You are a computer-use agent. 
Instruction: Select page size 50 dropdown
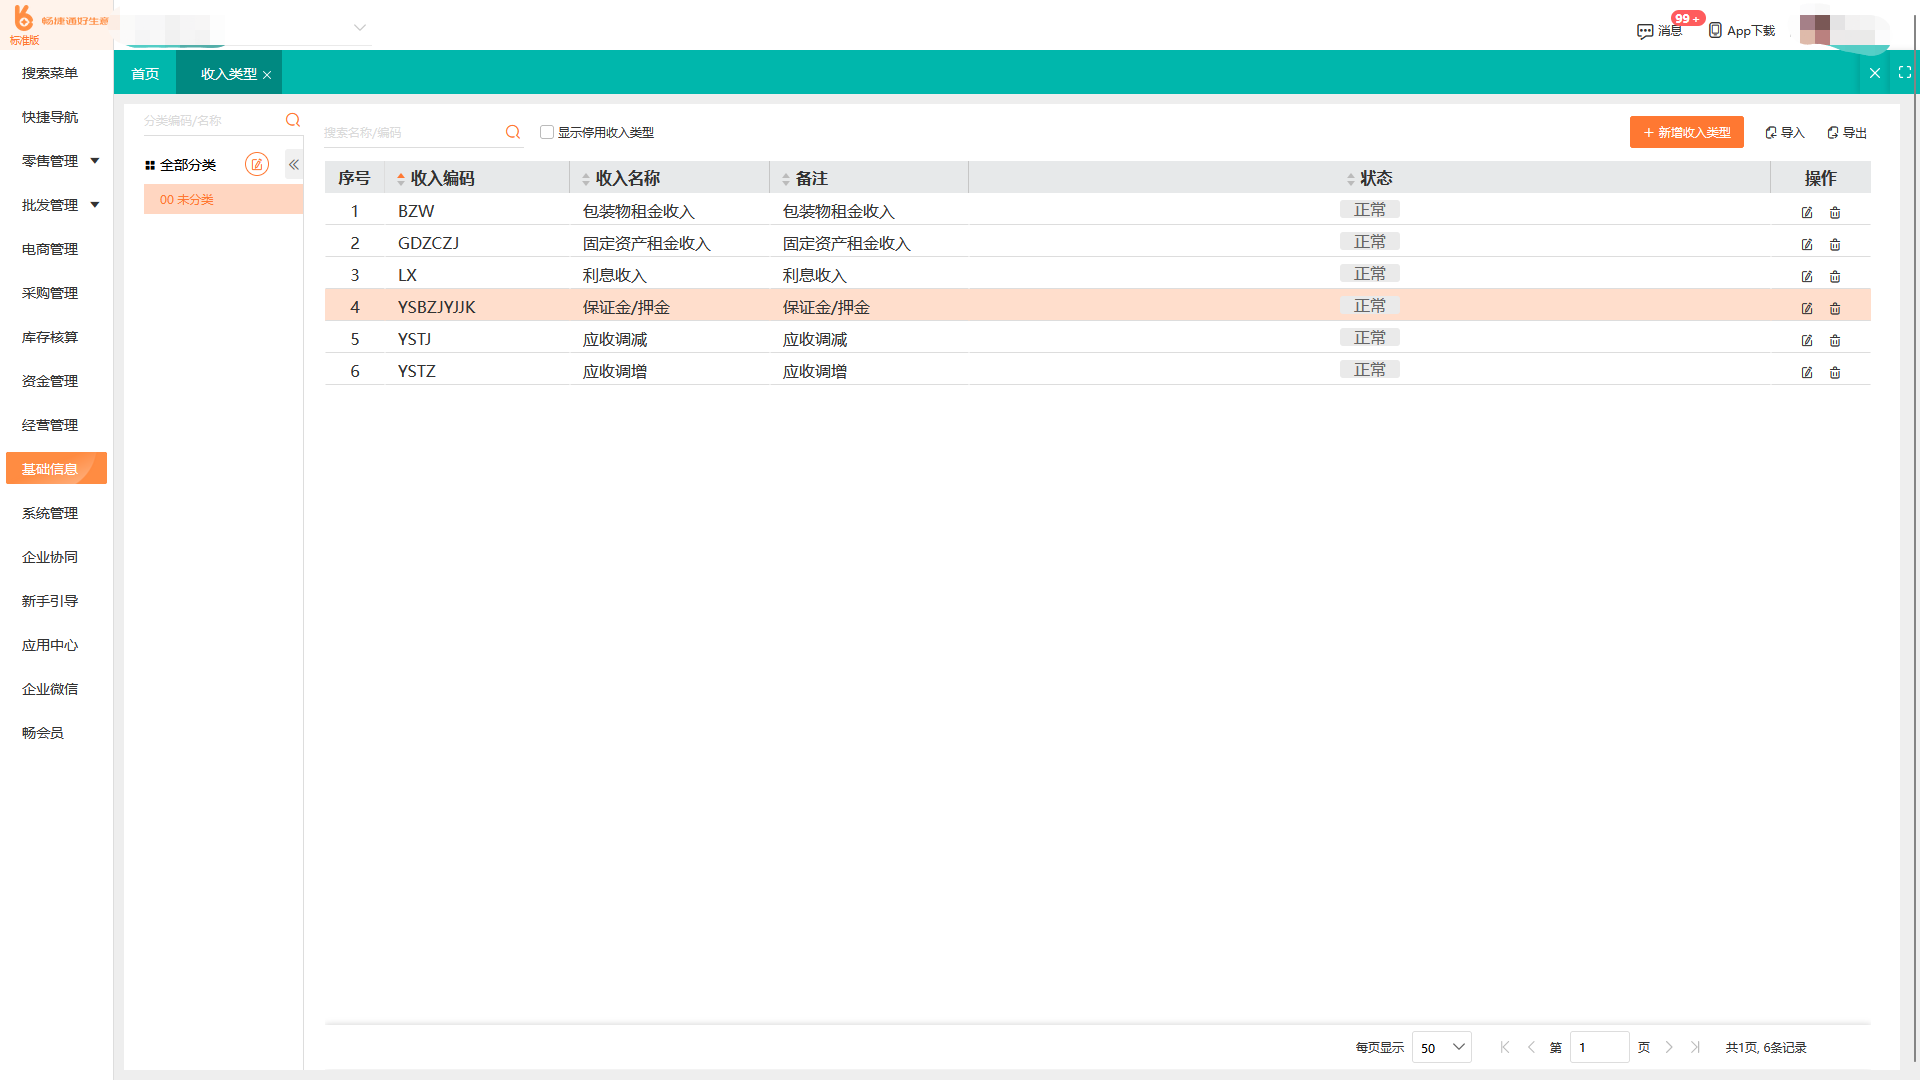[x=1440, y=1047]
